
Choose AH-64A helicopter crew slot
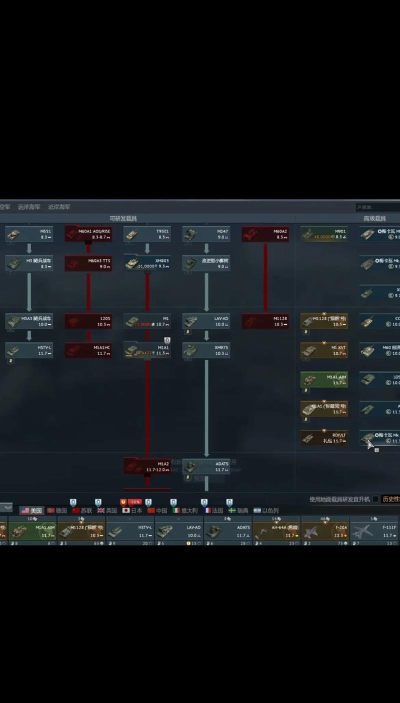click(276, 532)
